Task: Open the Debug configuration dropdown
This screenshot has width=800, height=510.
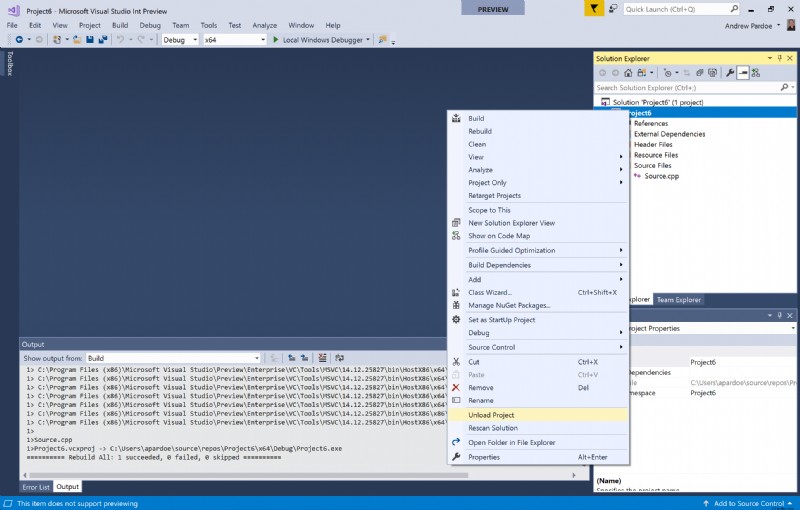Action: click(180, 40)
